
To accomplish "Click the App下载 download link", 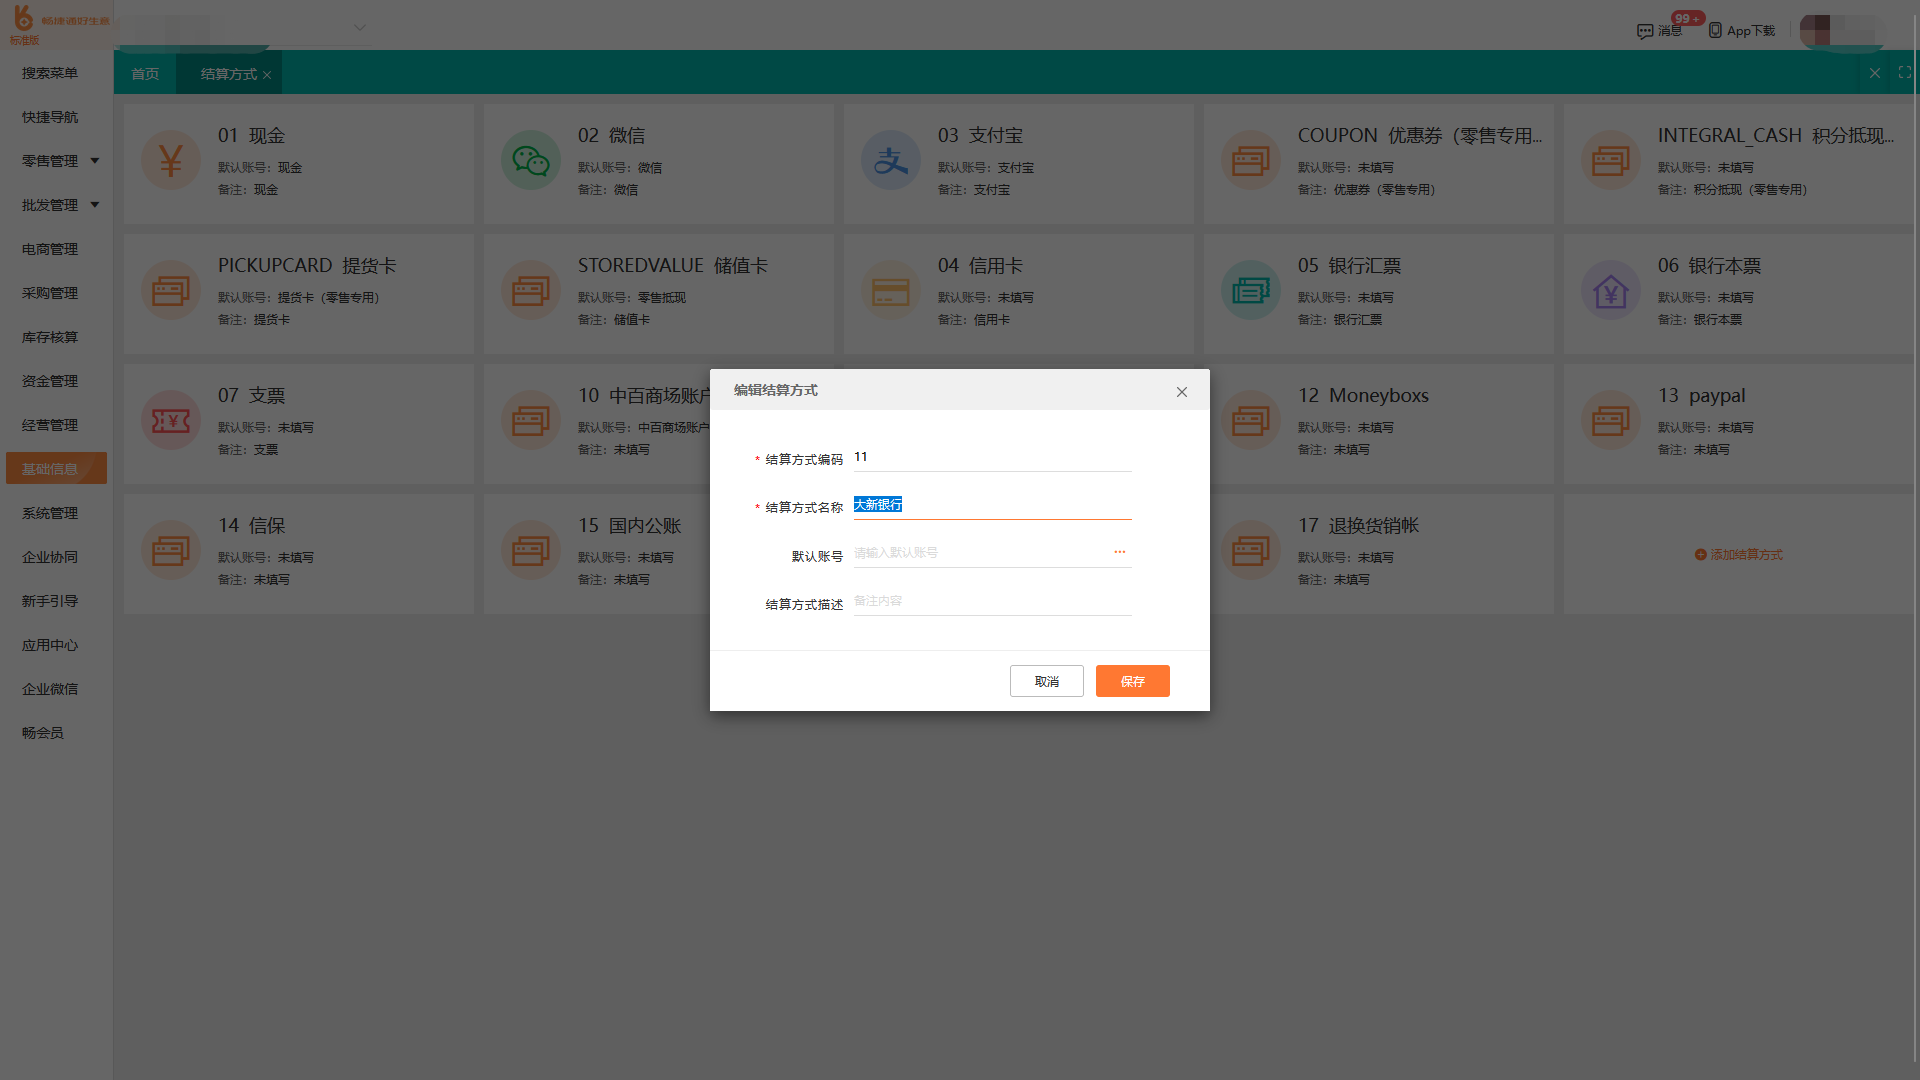I will click(1745, 29).
